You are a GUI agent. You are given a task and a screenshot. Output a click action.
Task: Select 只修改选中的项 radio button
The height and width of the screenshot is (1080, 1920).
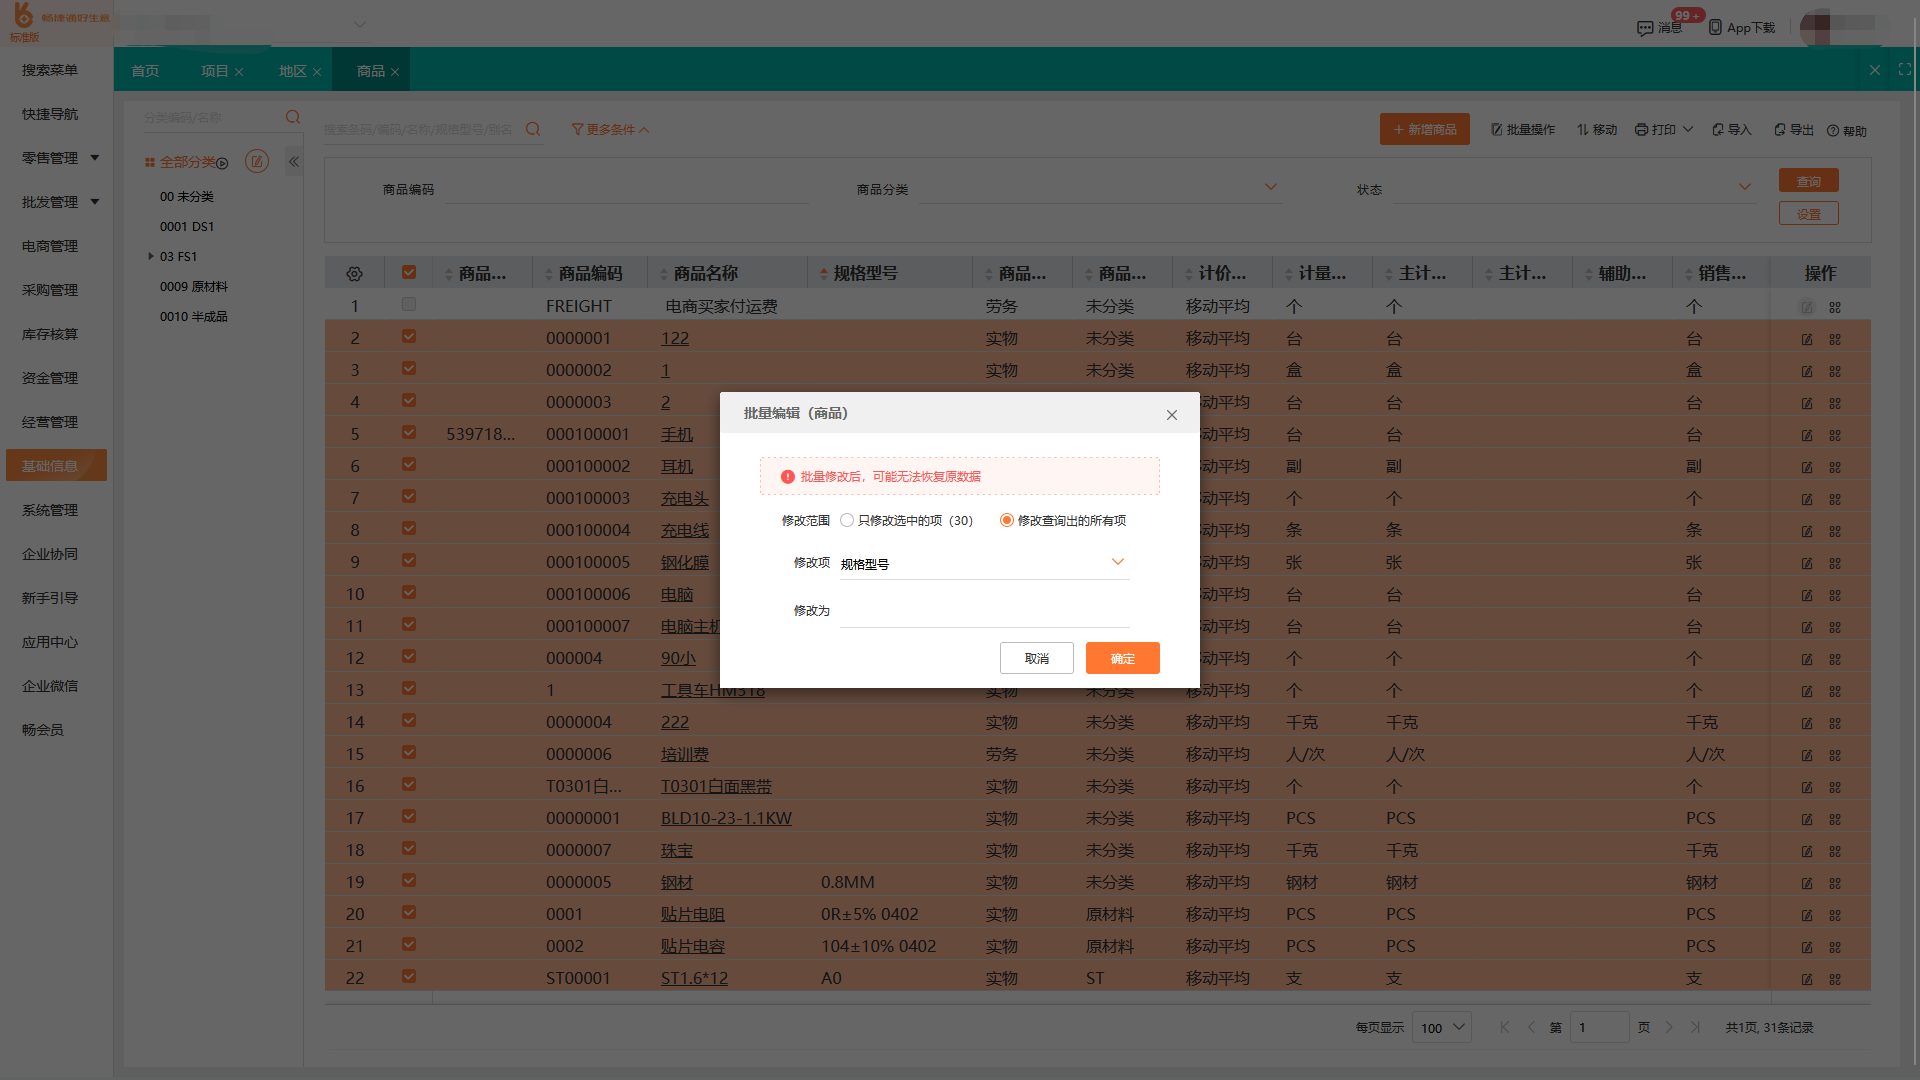[x=848, y=520]
